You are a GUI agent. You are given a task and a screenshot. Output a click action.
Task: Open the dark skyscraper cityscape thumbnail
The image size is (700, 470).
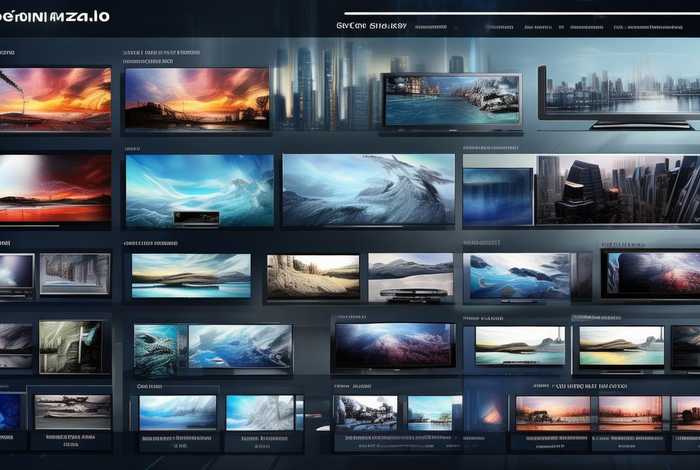pyautogui.click(x=617, y=189)
